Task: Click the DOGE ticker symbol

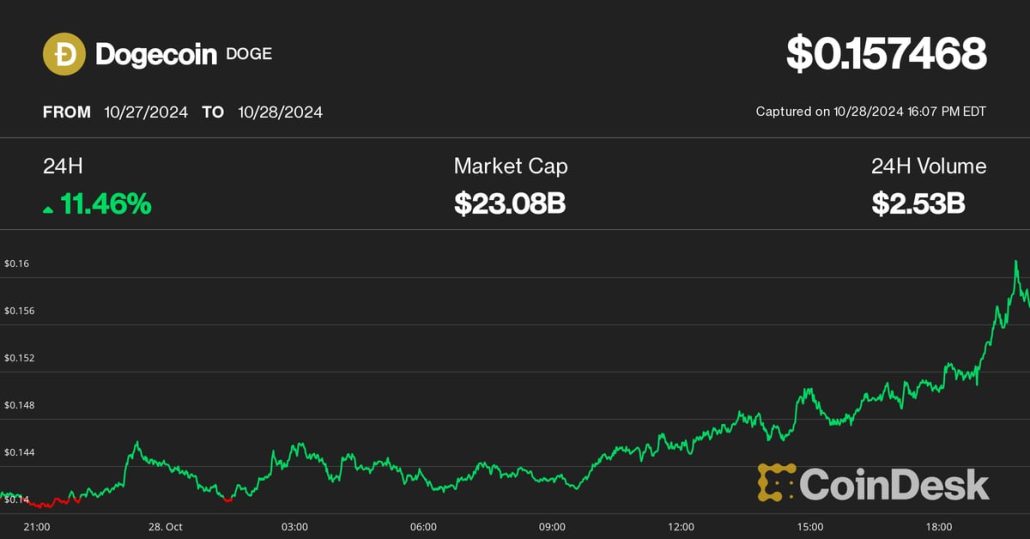Action: click(x=248, y=54)
